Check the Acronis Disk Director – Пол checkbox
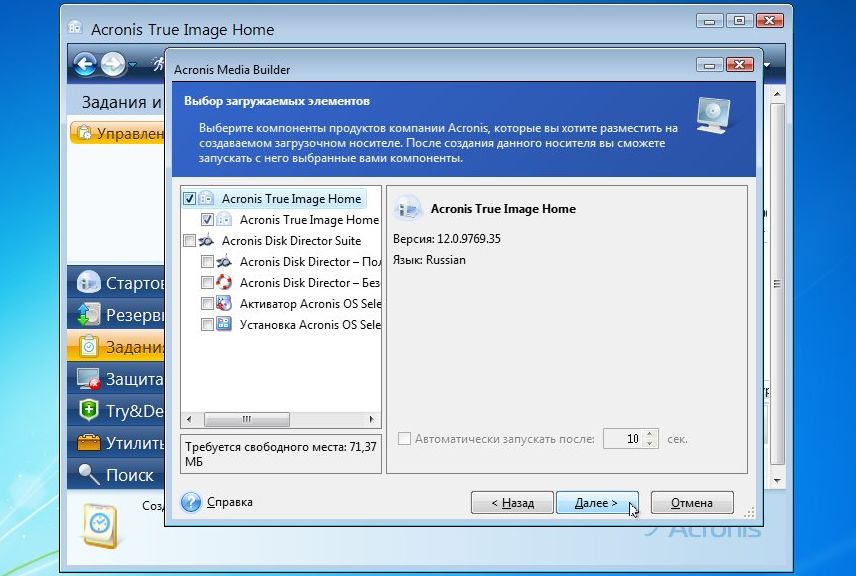 coord(207,262)
